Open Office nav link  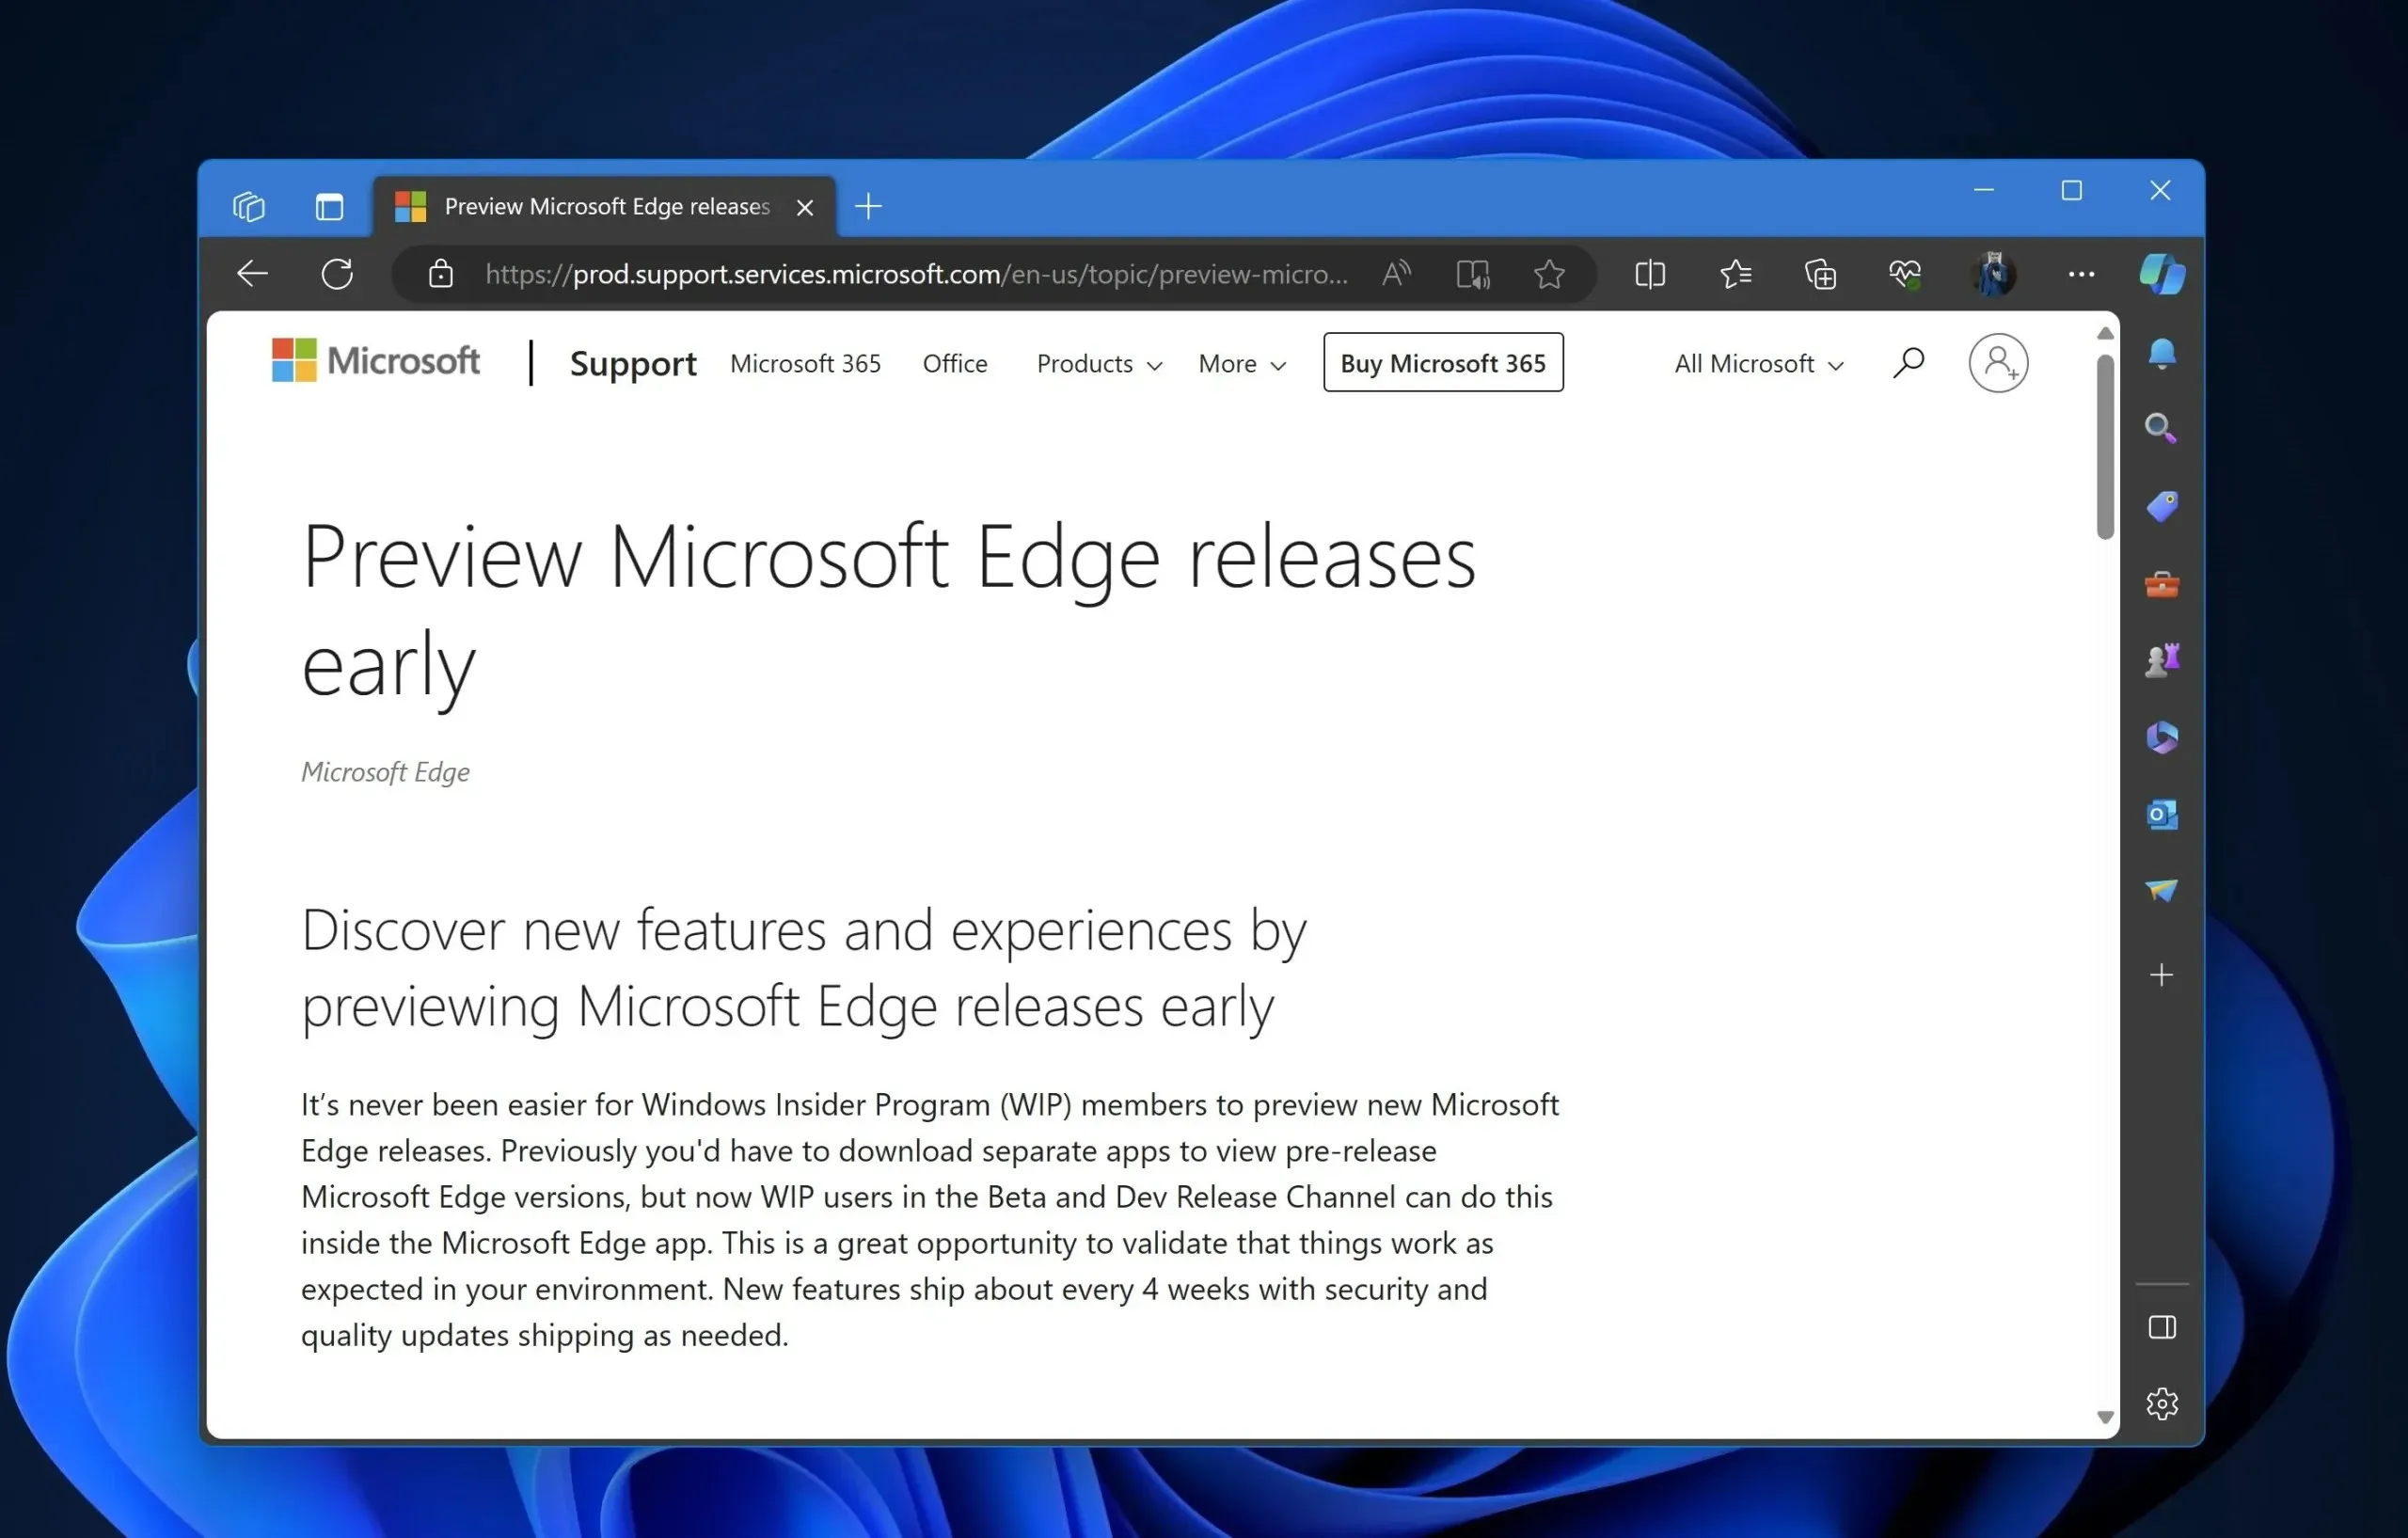[x=954, y=363]
